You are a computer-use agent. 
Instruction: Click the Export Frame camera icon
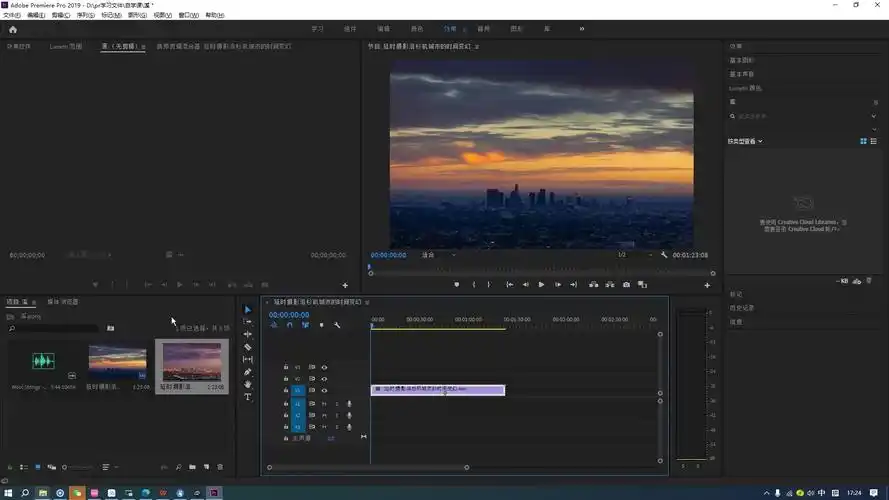tap(627, 285)
